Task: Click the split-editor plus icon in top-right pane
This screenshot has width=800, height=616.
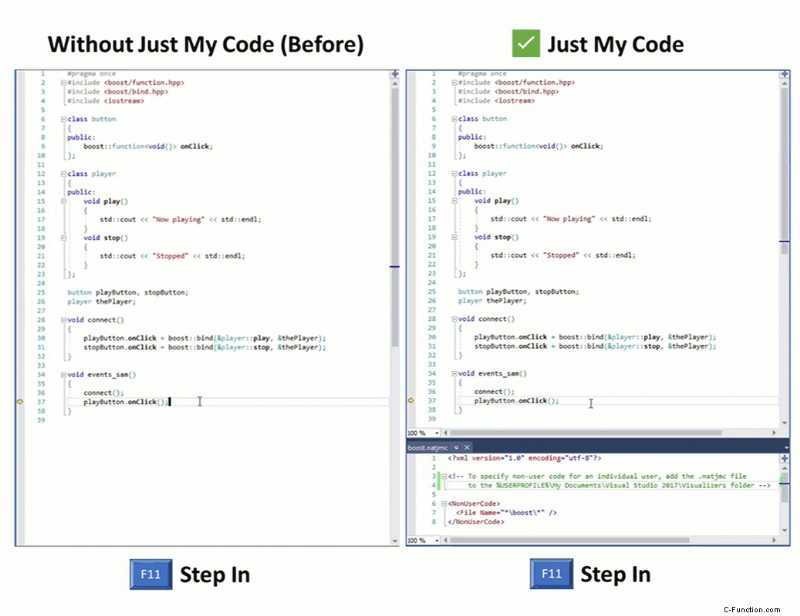Action: pos(784,74)
